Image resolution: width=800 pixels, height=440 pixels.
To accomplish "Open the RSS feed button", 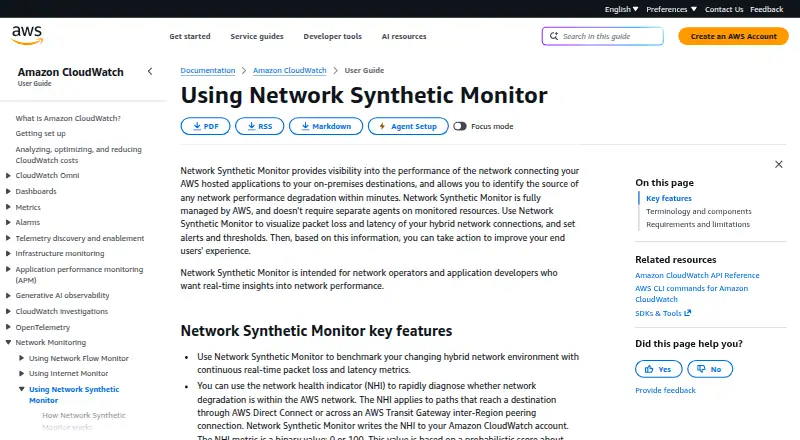I will (x=260, y=126).
